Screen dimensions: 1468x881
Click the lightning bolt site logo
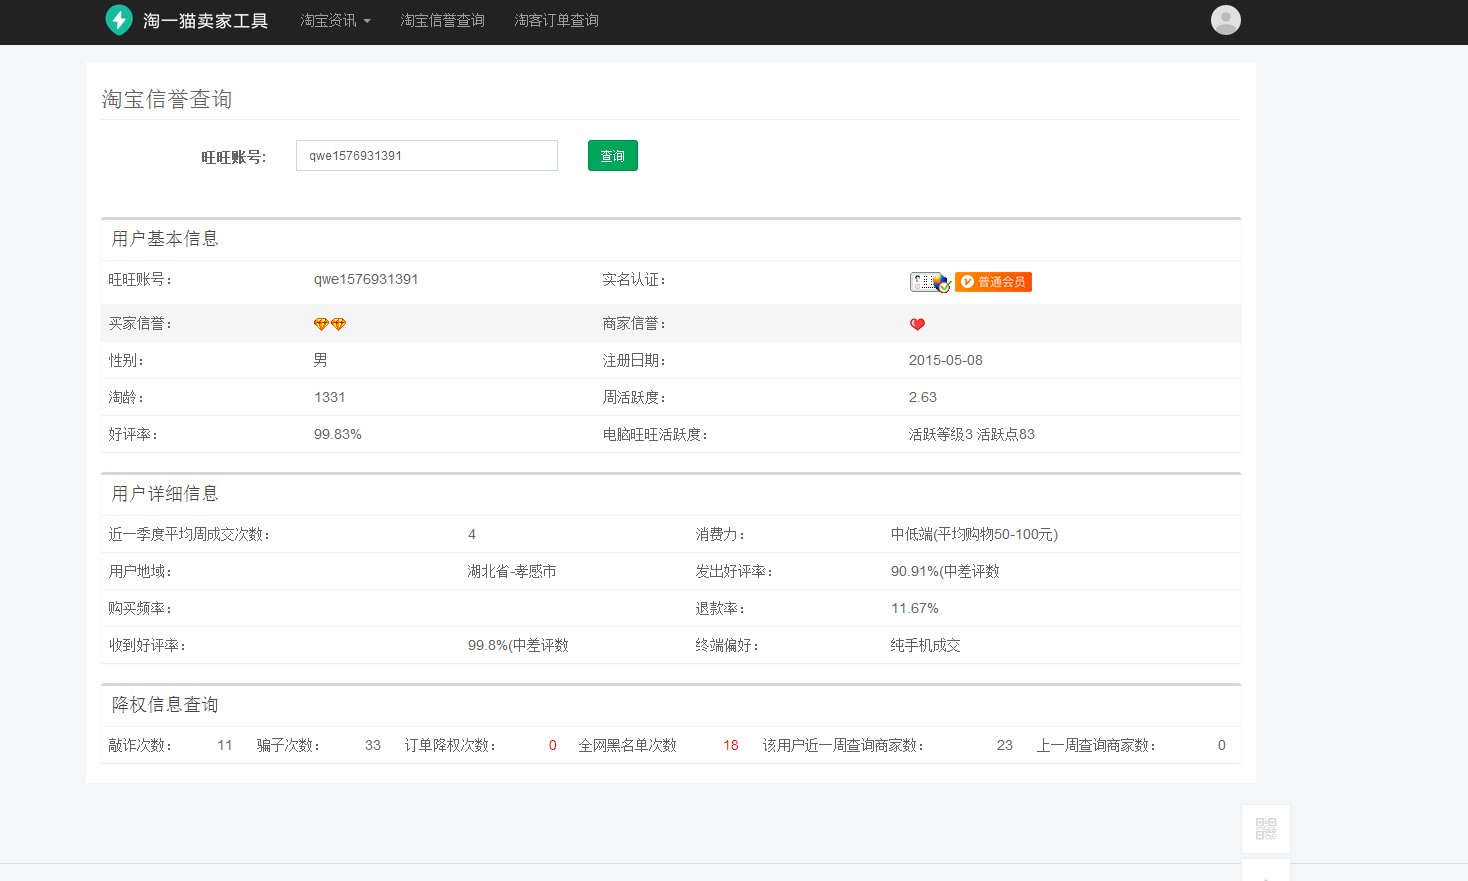point(119,20)
